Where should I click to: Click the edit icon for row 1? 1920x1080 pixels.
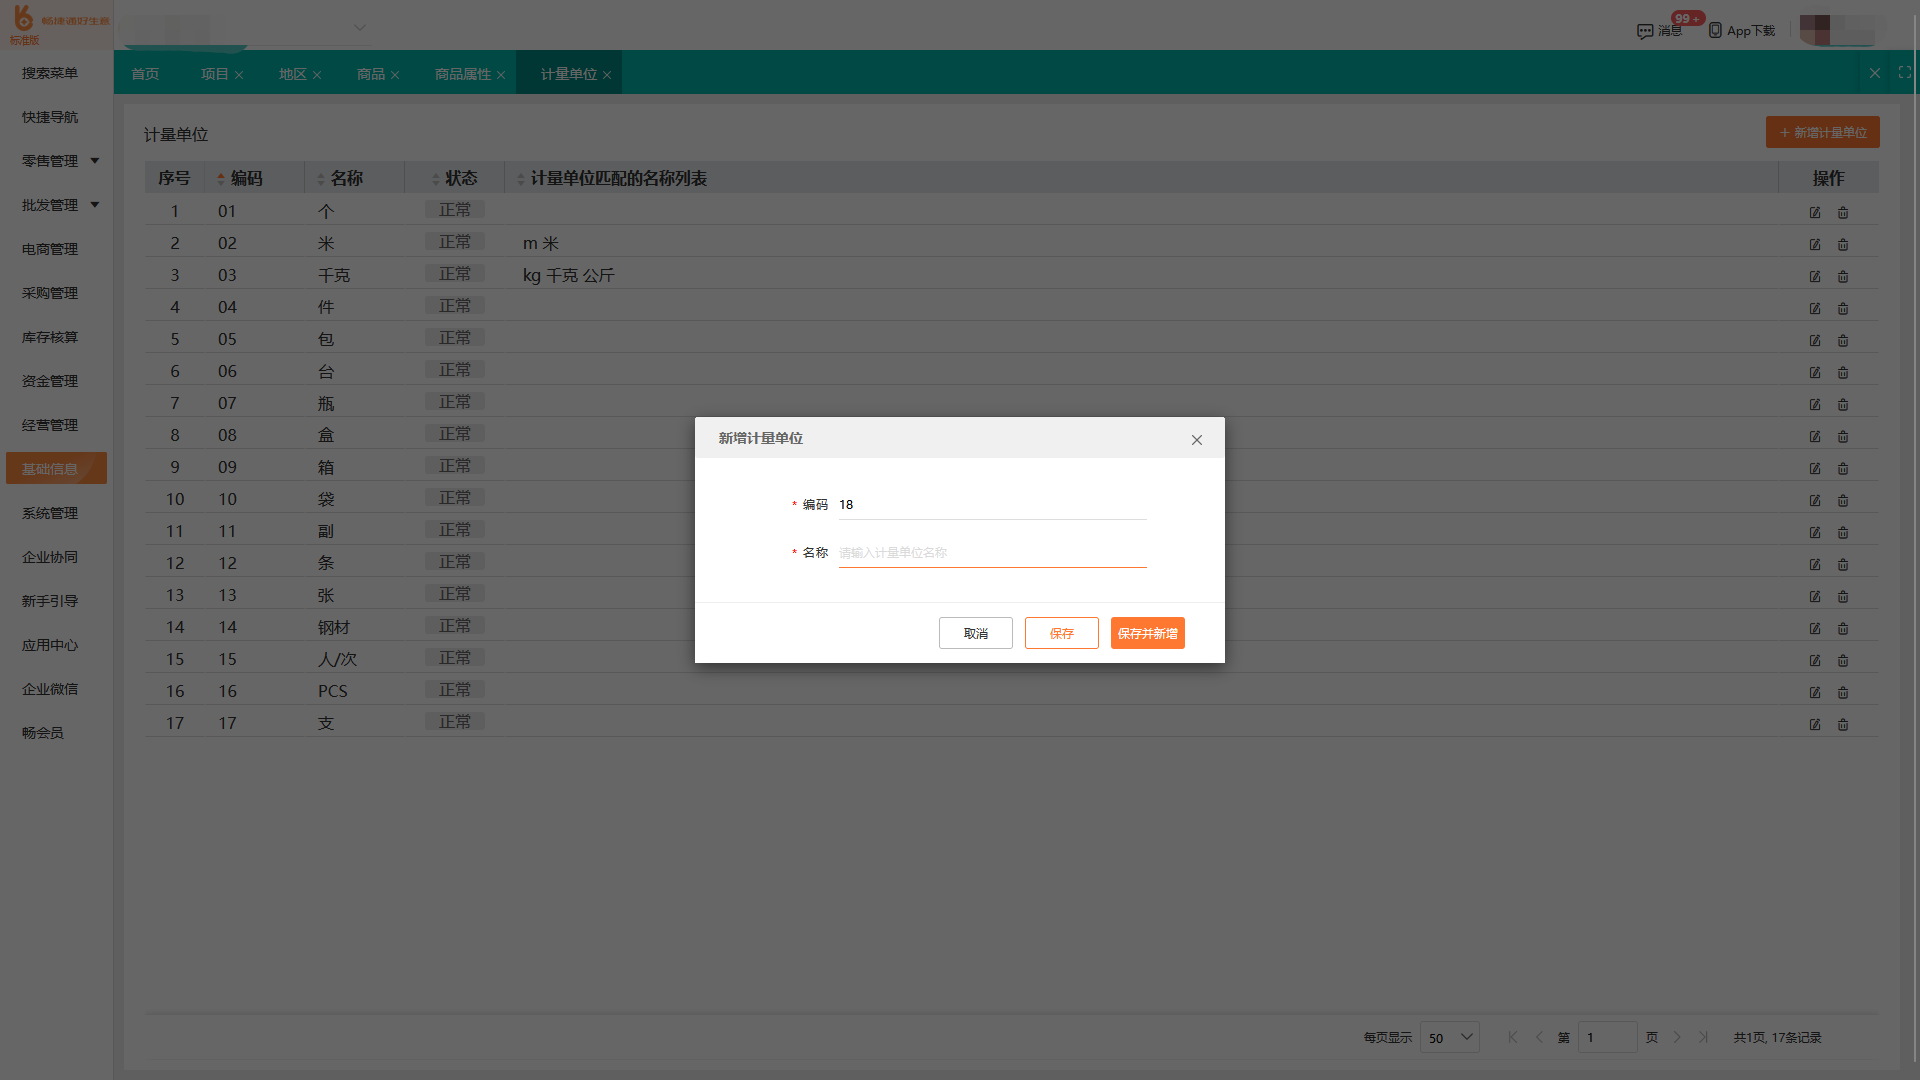[1815, 211]
